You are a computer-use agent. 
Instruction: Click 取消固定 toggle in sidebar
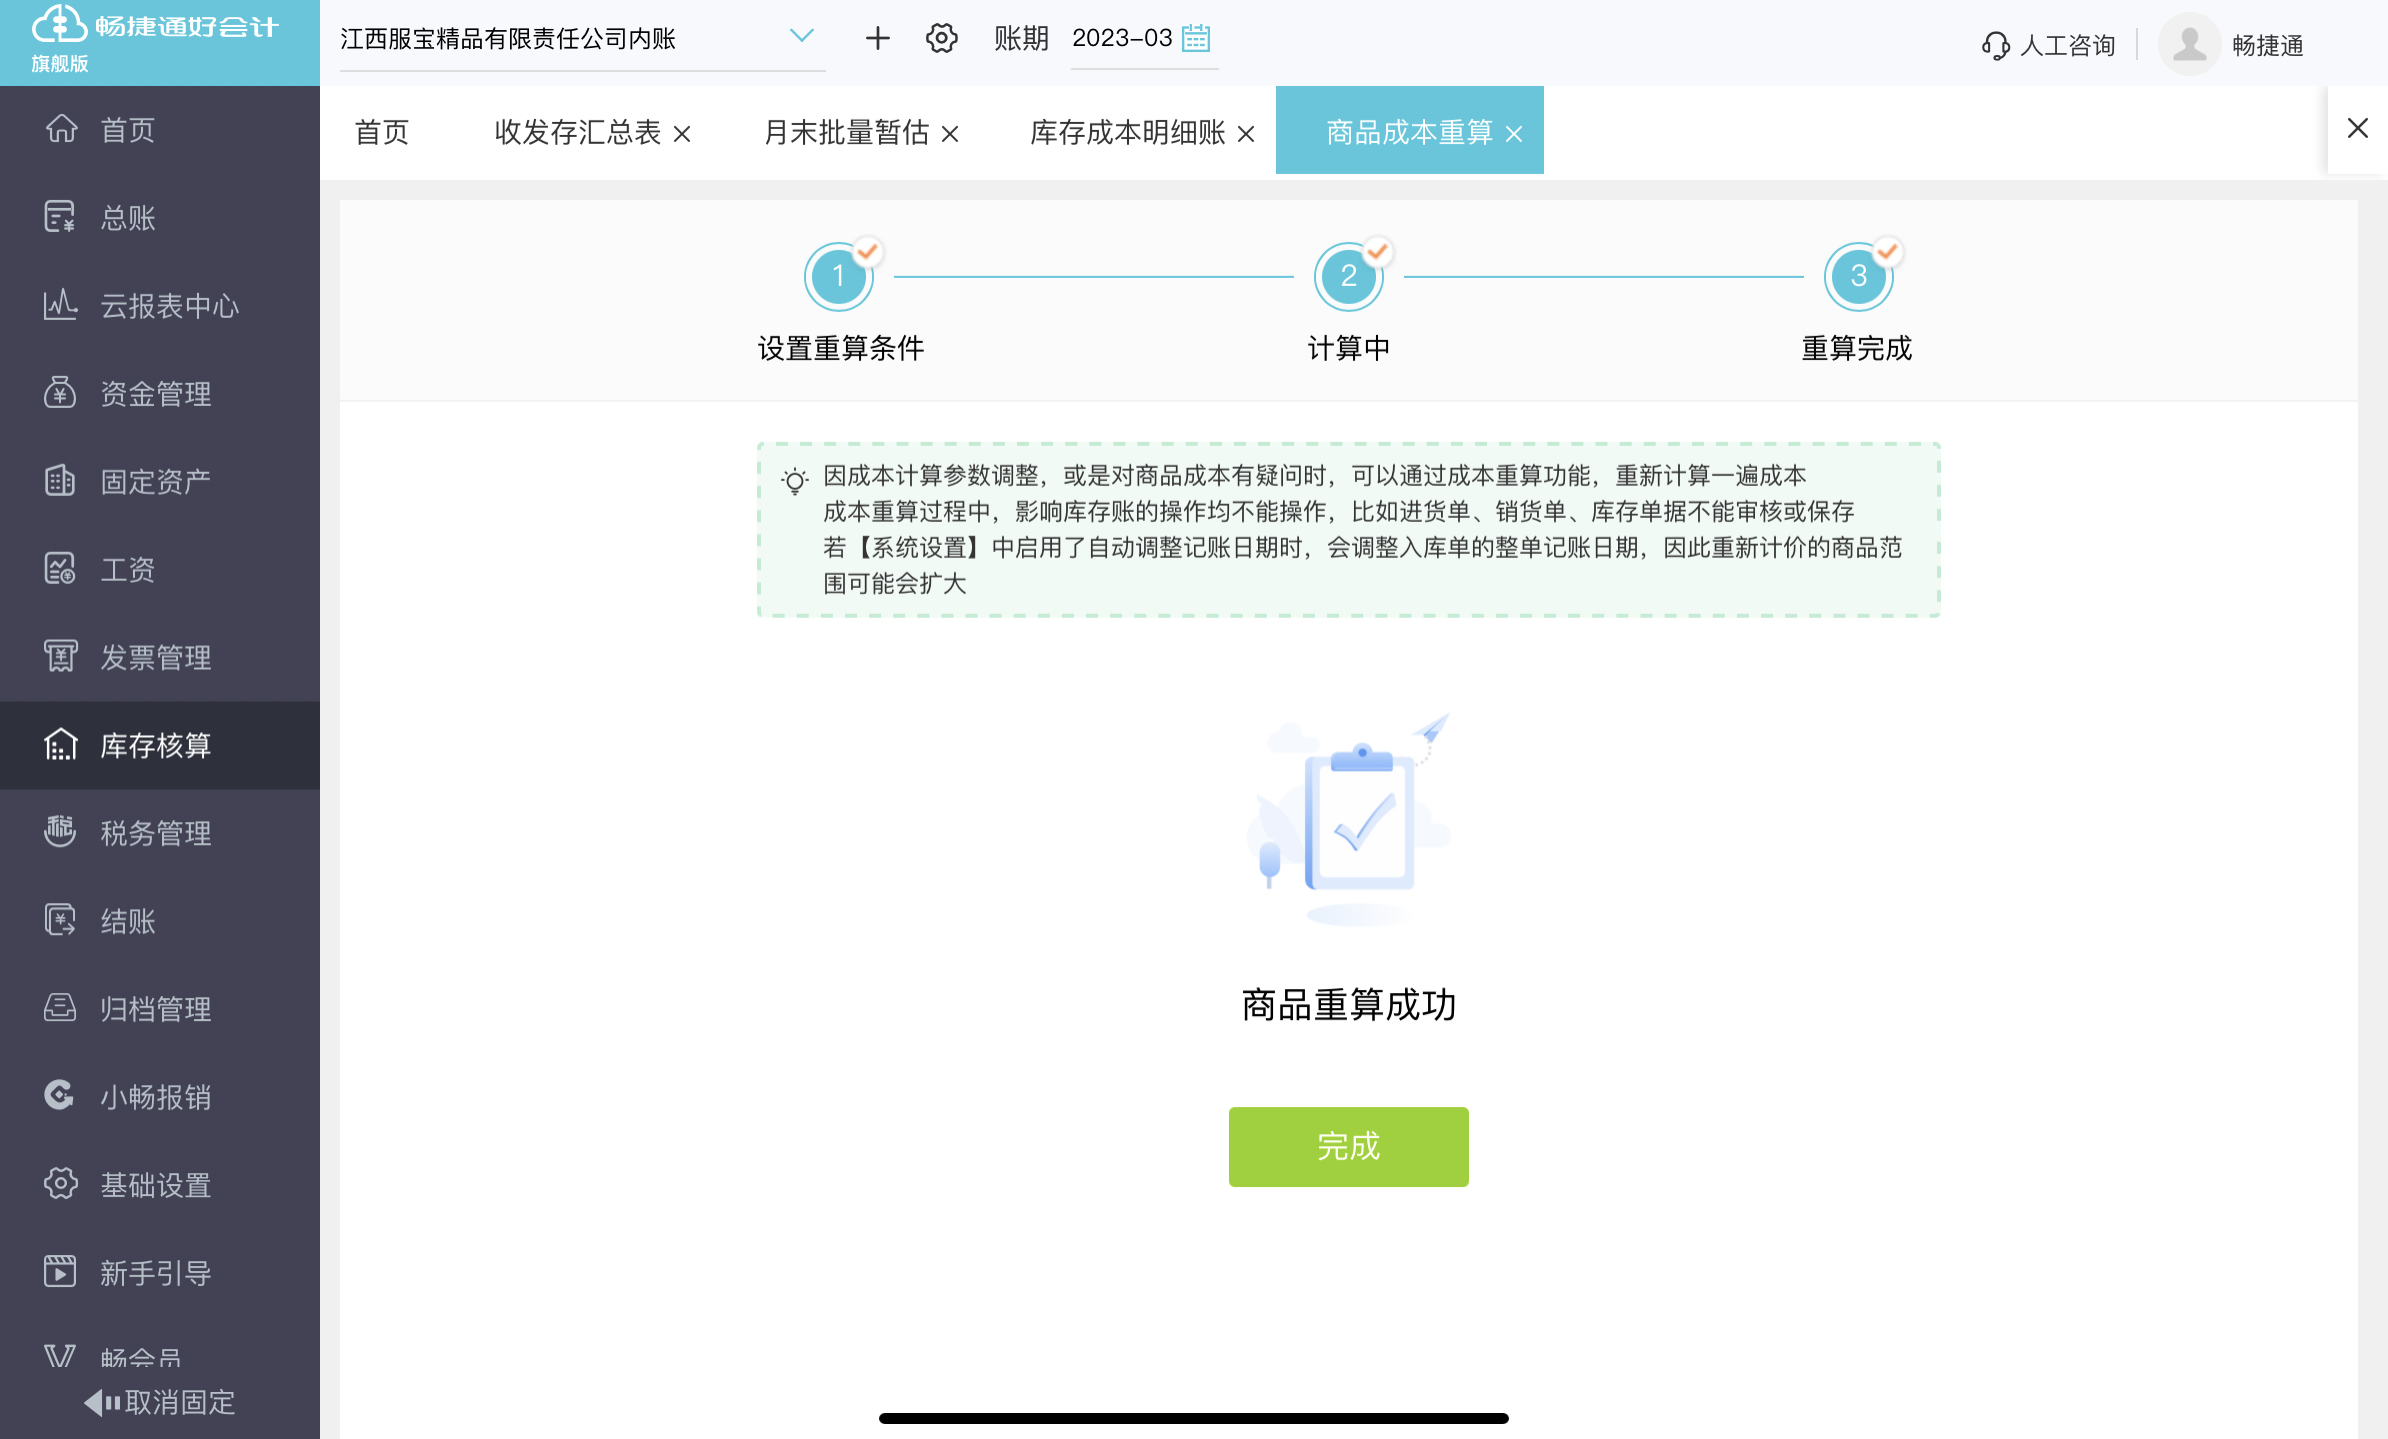pyautogui.click(x=159, y=1401)
